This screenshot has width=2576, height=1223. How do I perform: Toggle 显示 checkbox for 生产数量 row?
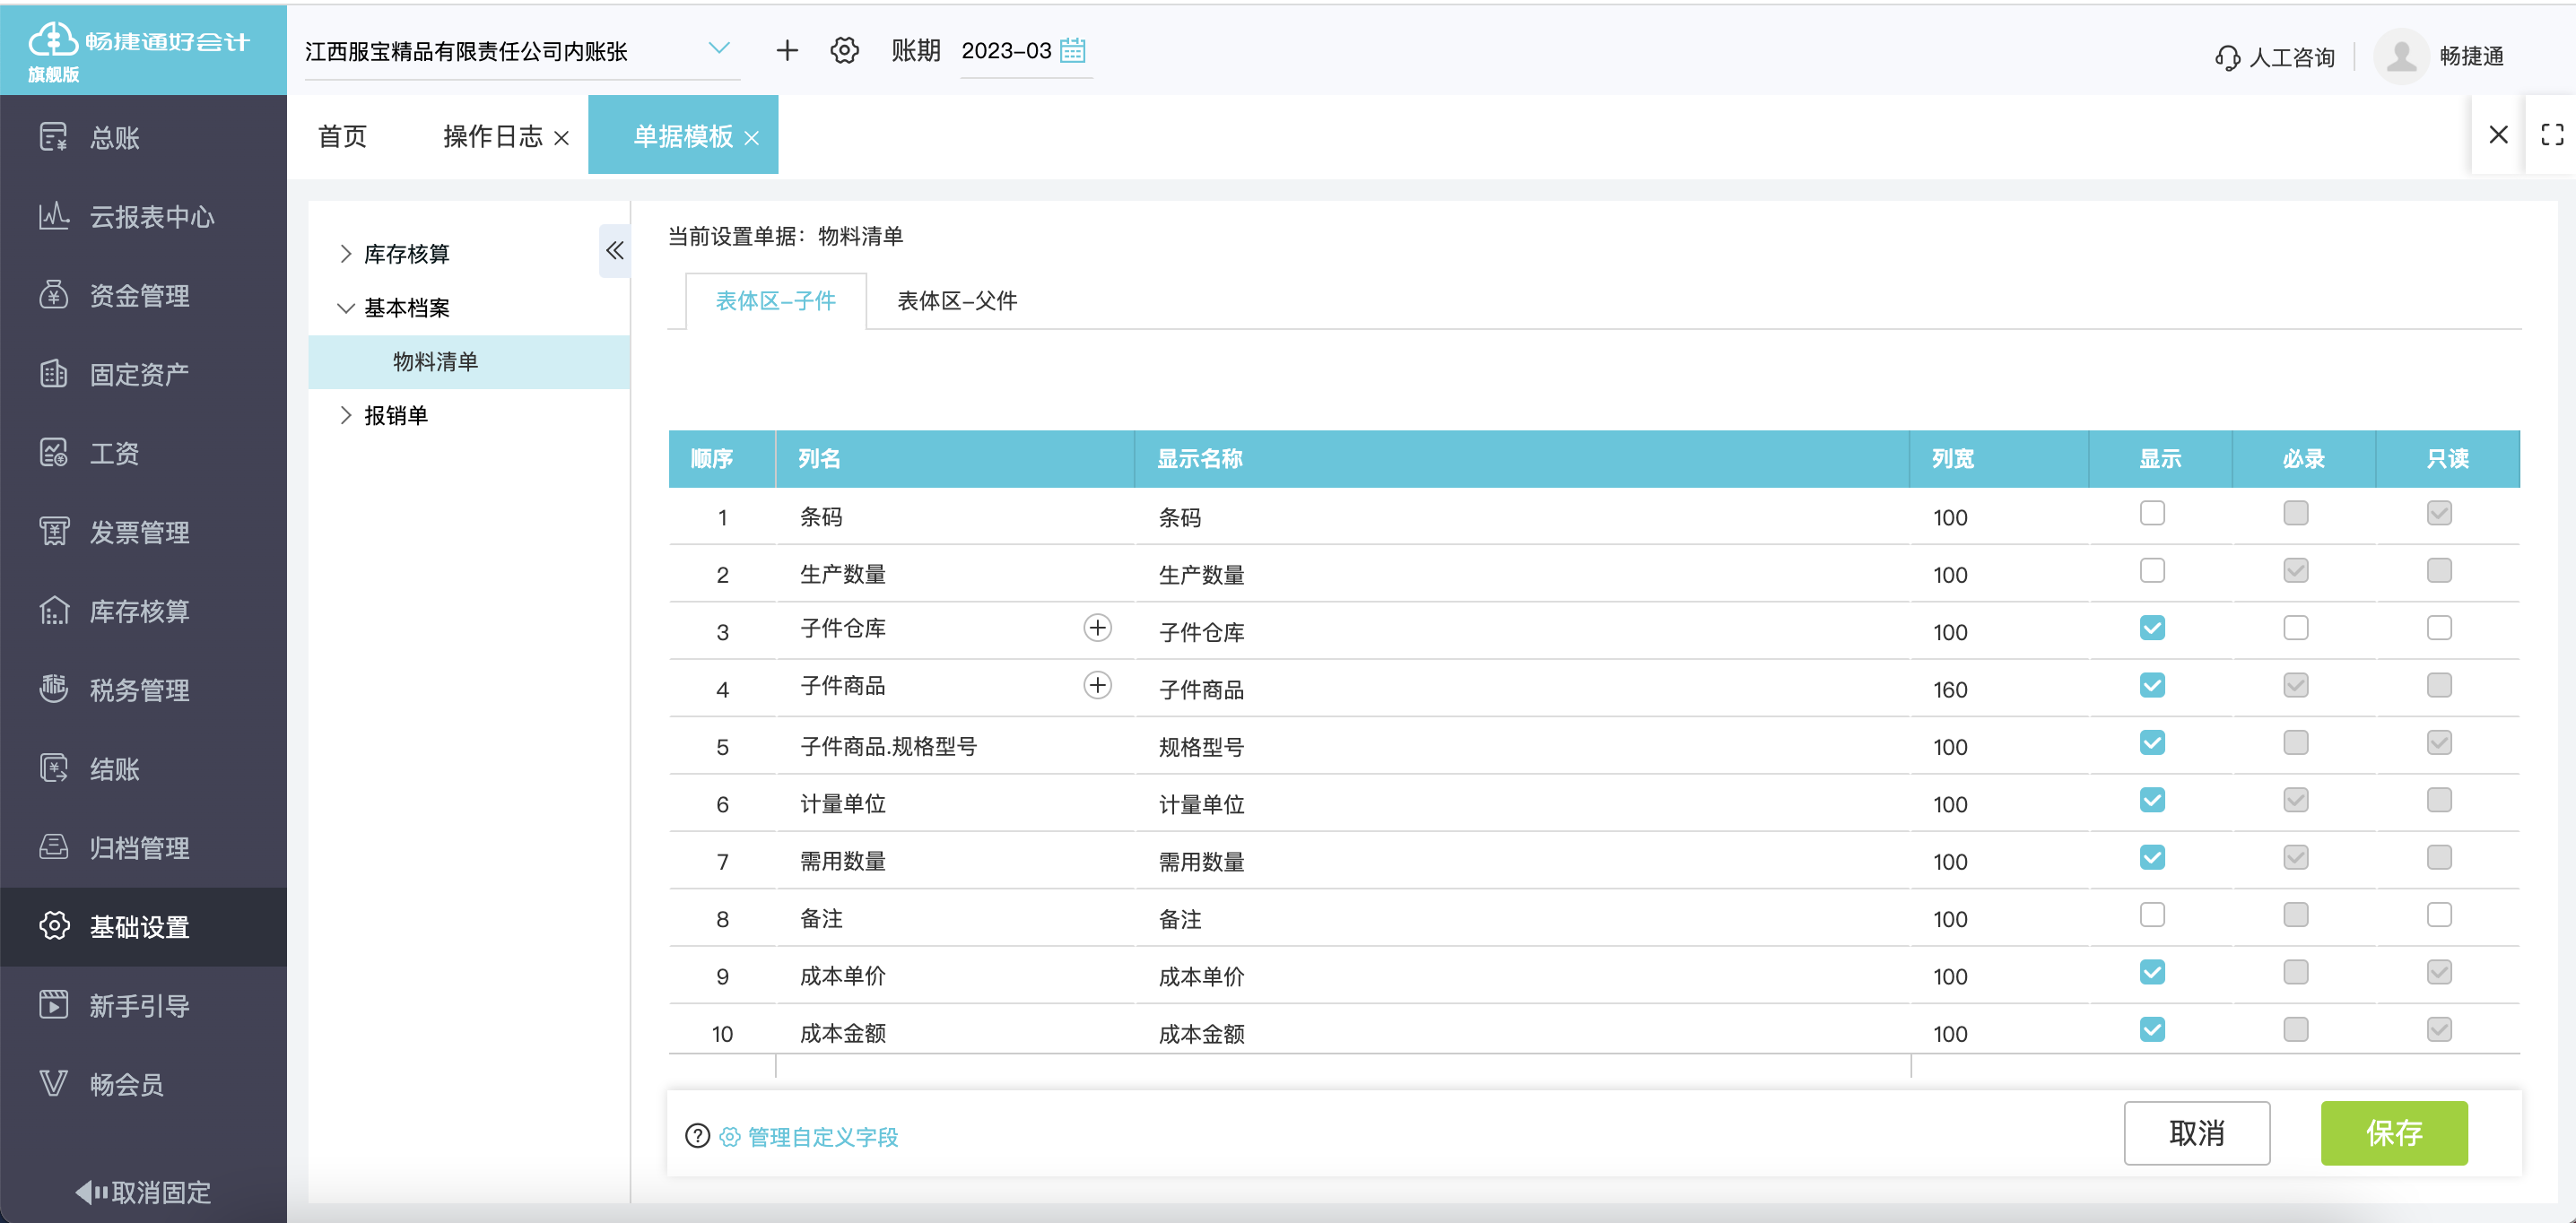(x=2154, y=573)
